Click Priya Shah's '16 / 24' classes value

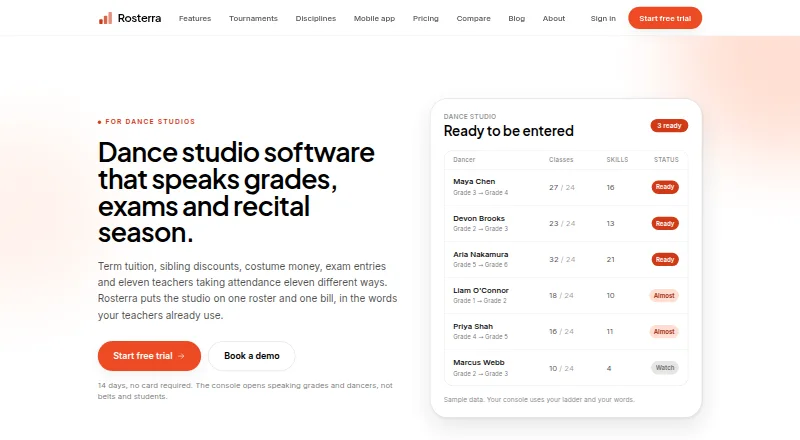[561, 331]
